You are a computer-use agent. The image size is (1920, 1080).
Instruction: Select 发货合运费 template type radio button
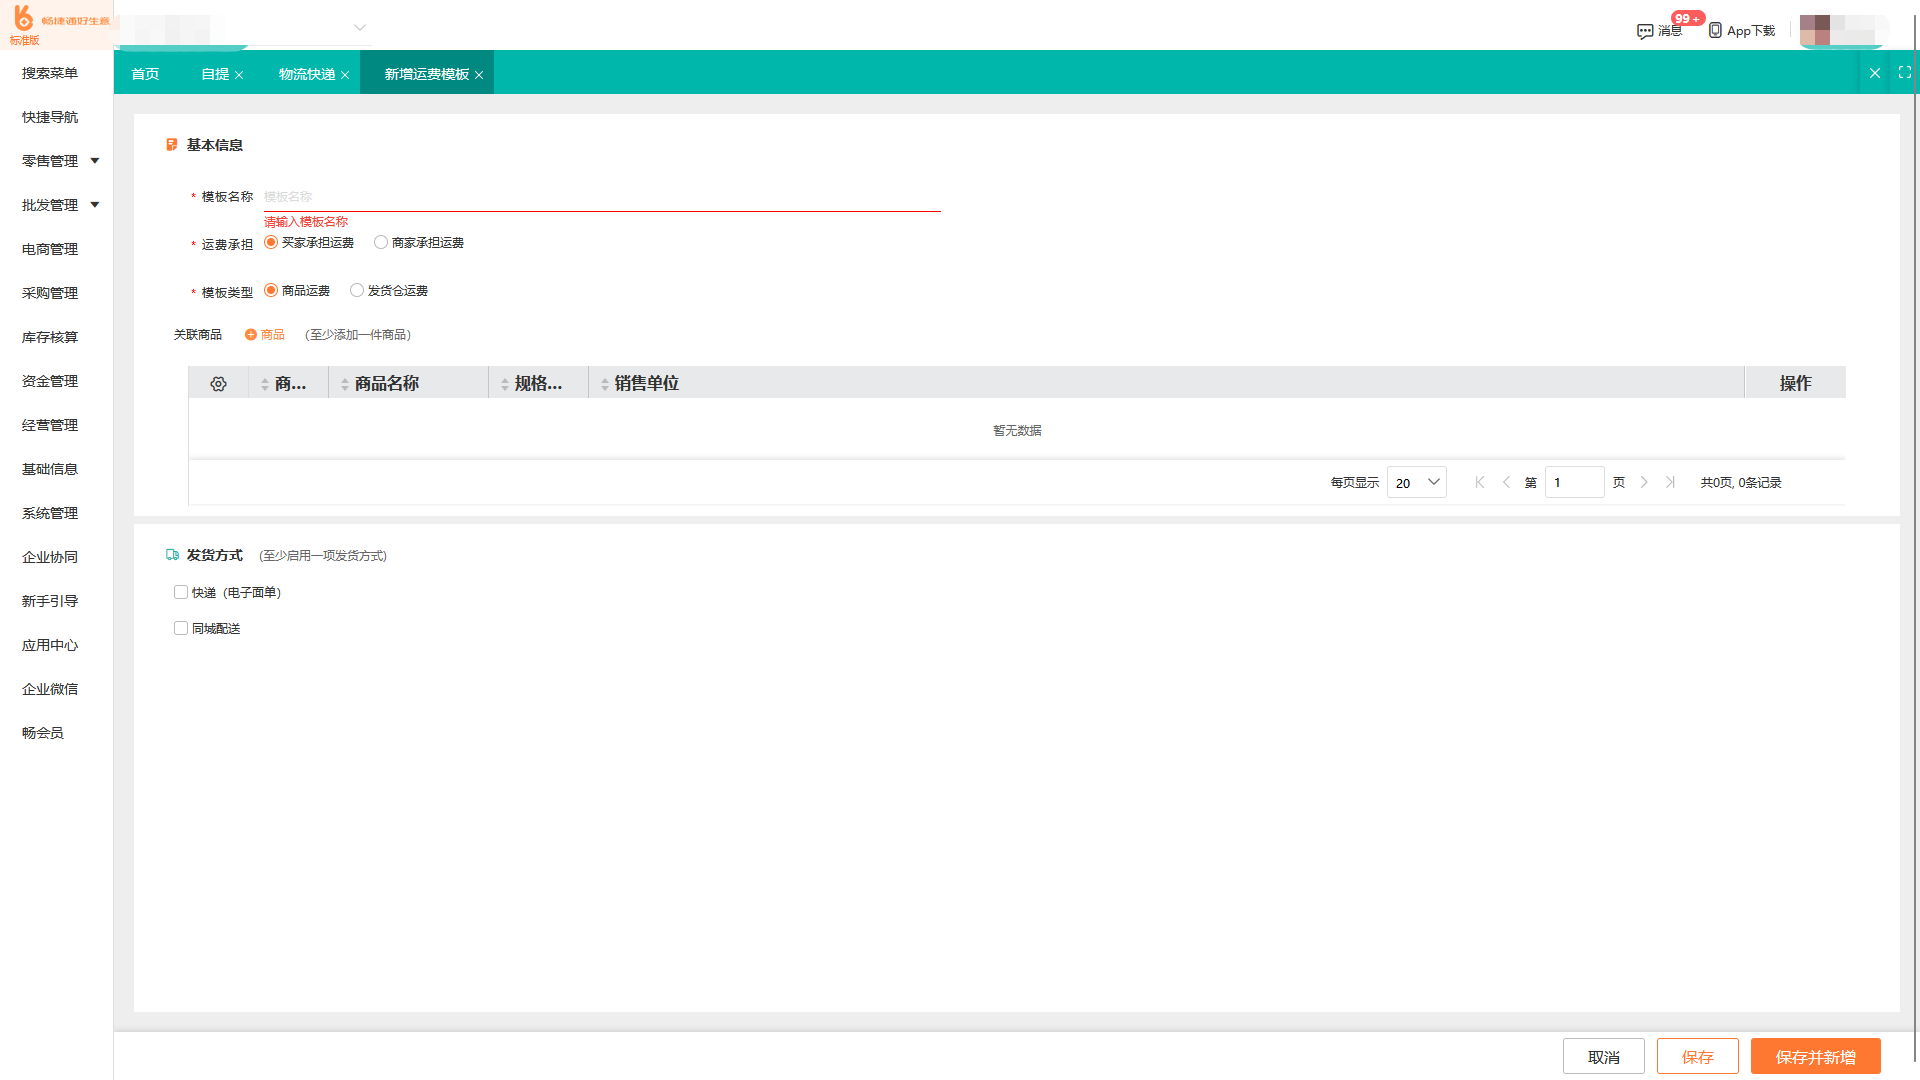pos(356,290)
